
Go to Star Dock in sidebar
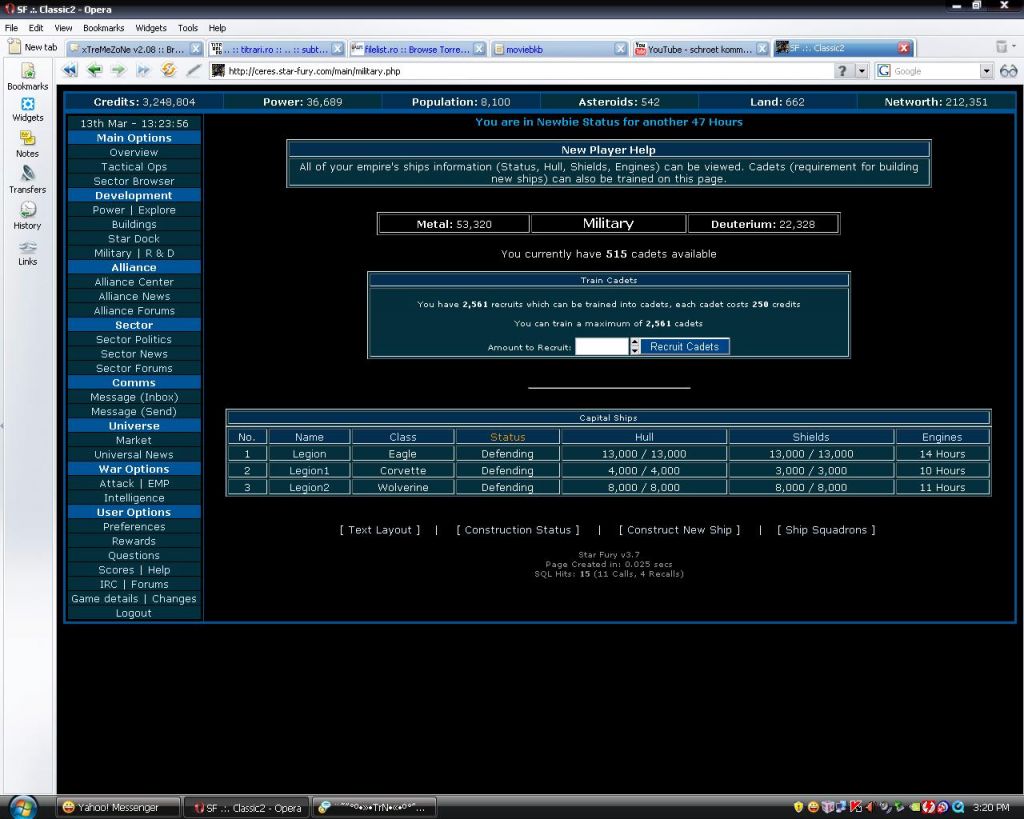pyautogui.click(x=134, y=239)
